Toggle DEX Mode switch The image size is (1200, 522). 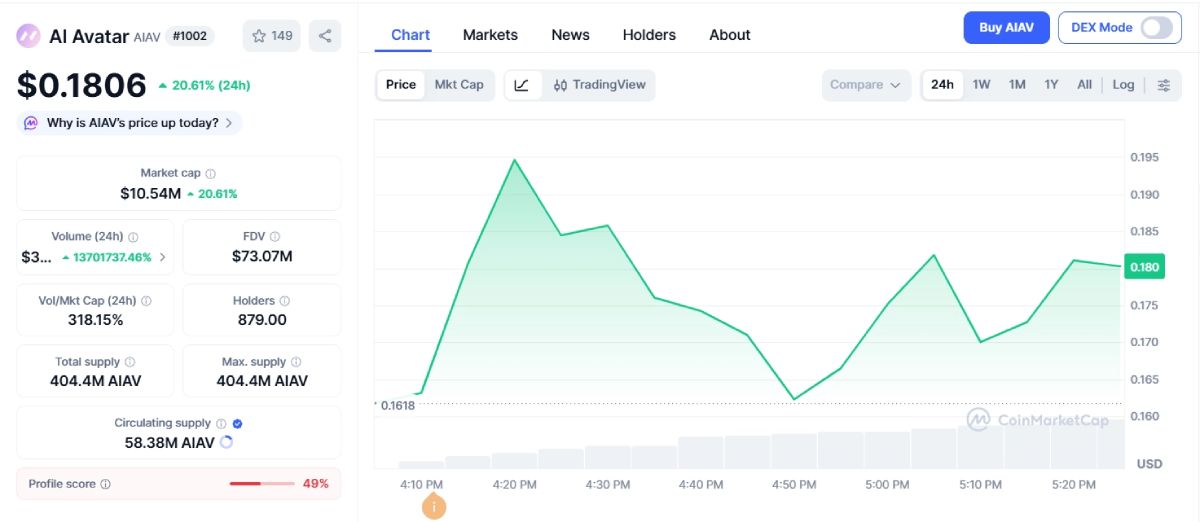pyautogui.click(x=1156, y=28)
